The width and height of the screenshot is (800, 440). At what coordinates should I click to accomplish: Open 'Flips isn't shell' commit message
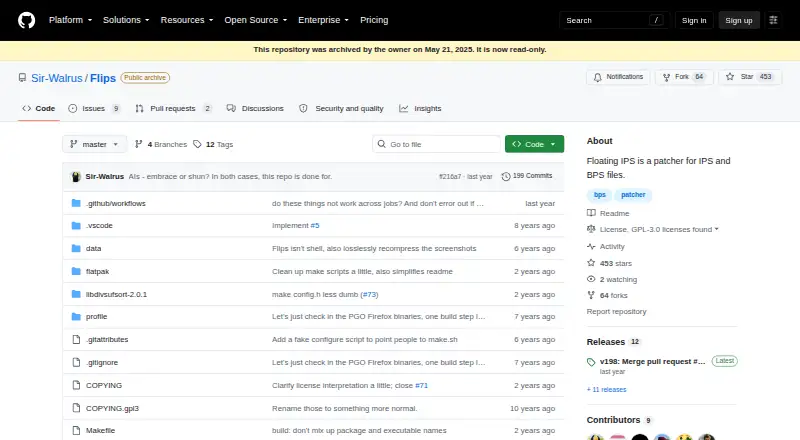pos(374,249)
